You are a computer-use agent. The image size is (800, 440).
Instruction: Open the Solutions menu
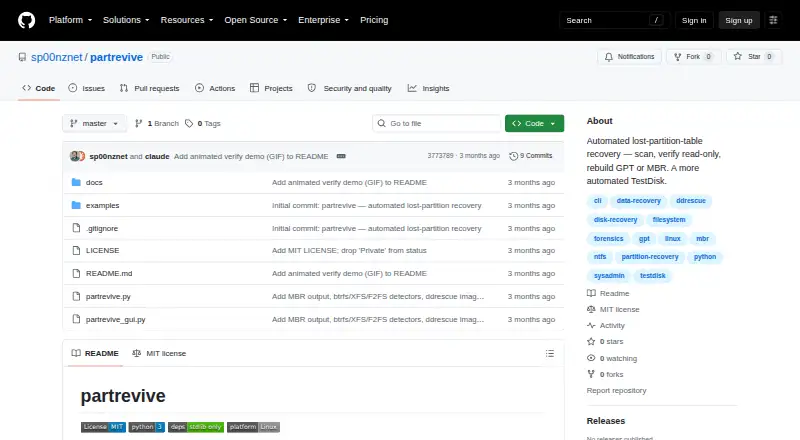tap(126, 20)
